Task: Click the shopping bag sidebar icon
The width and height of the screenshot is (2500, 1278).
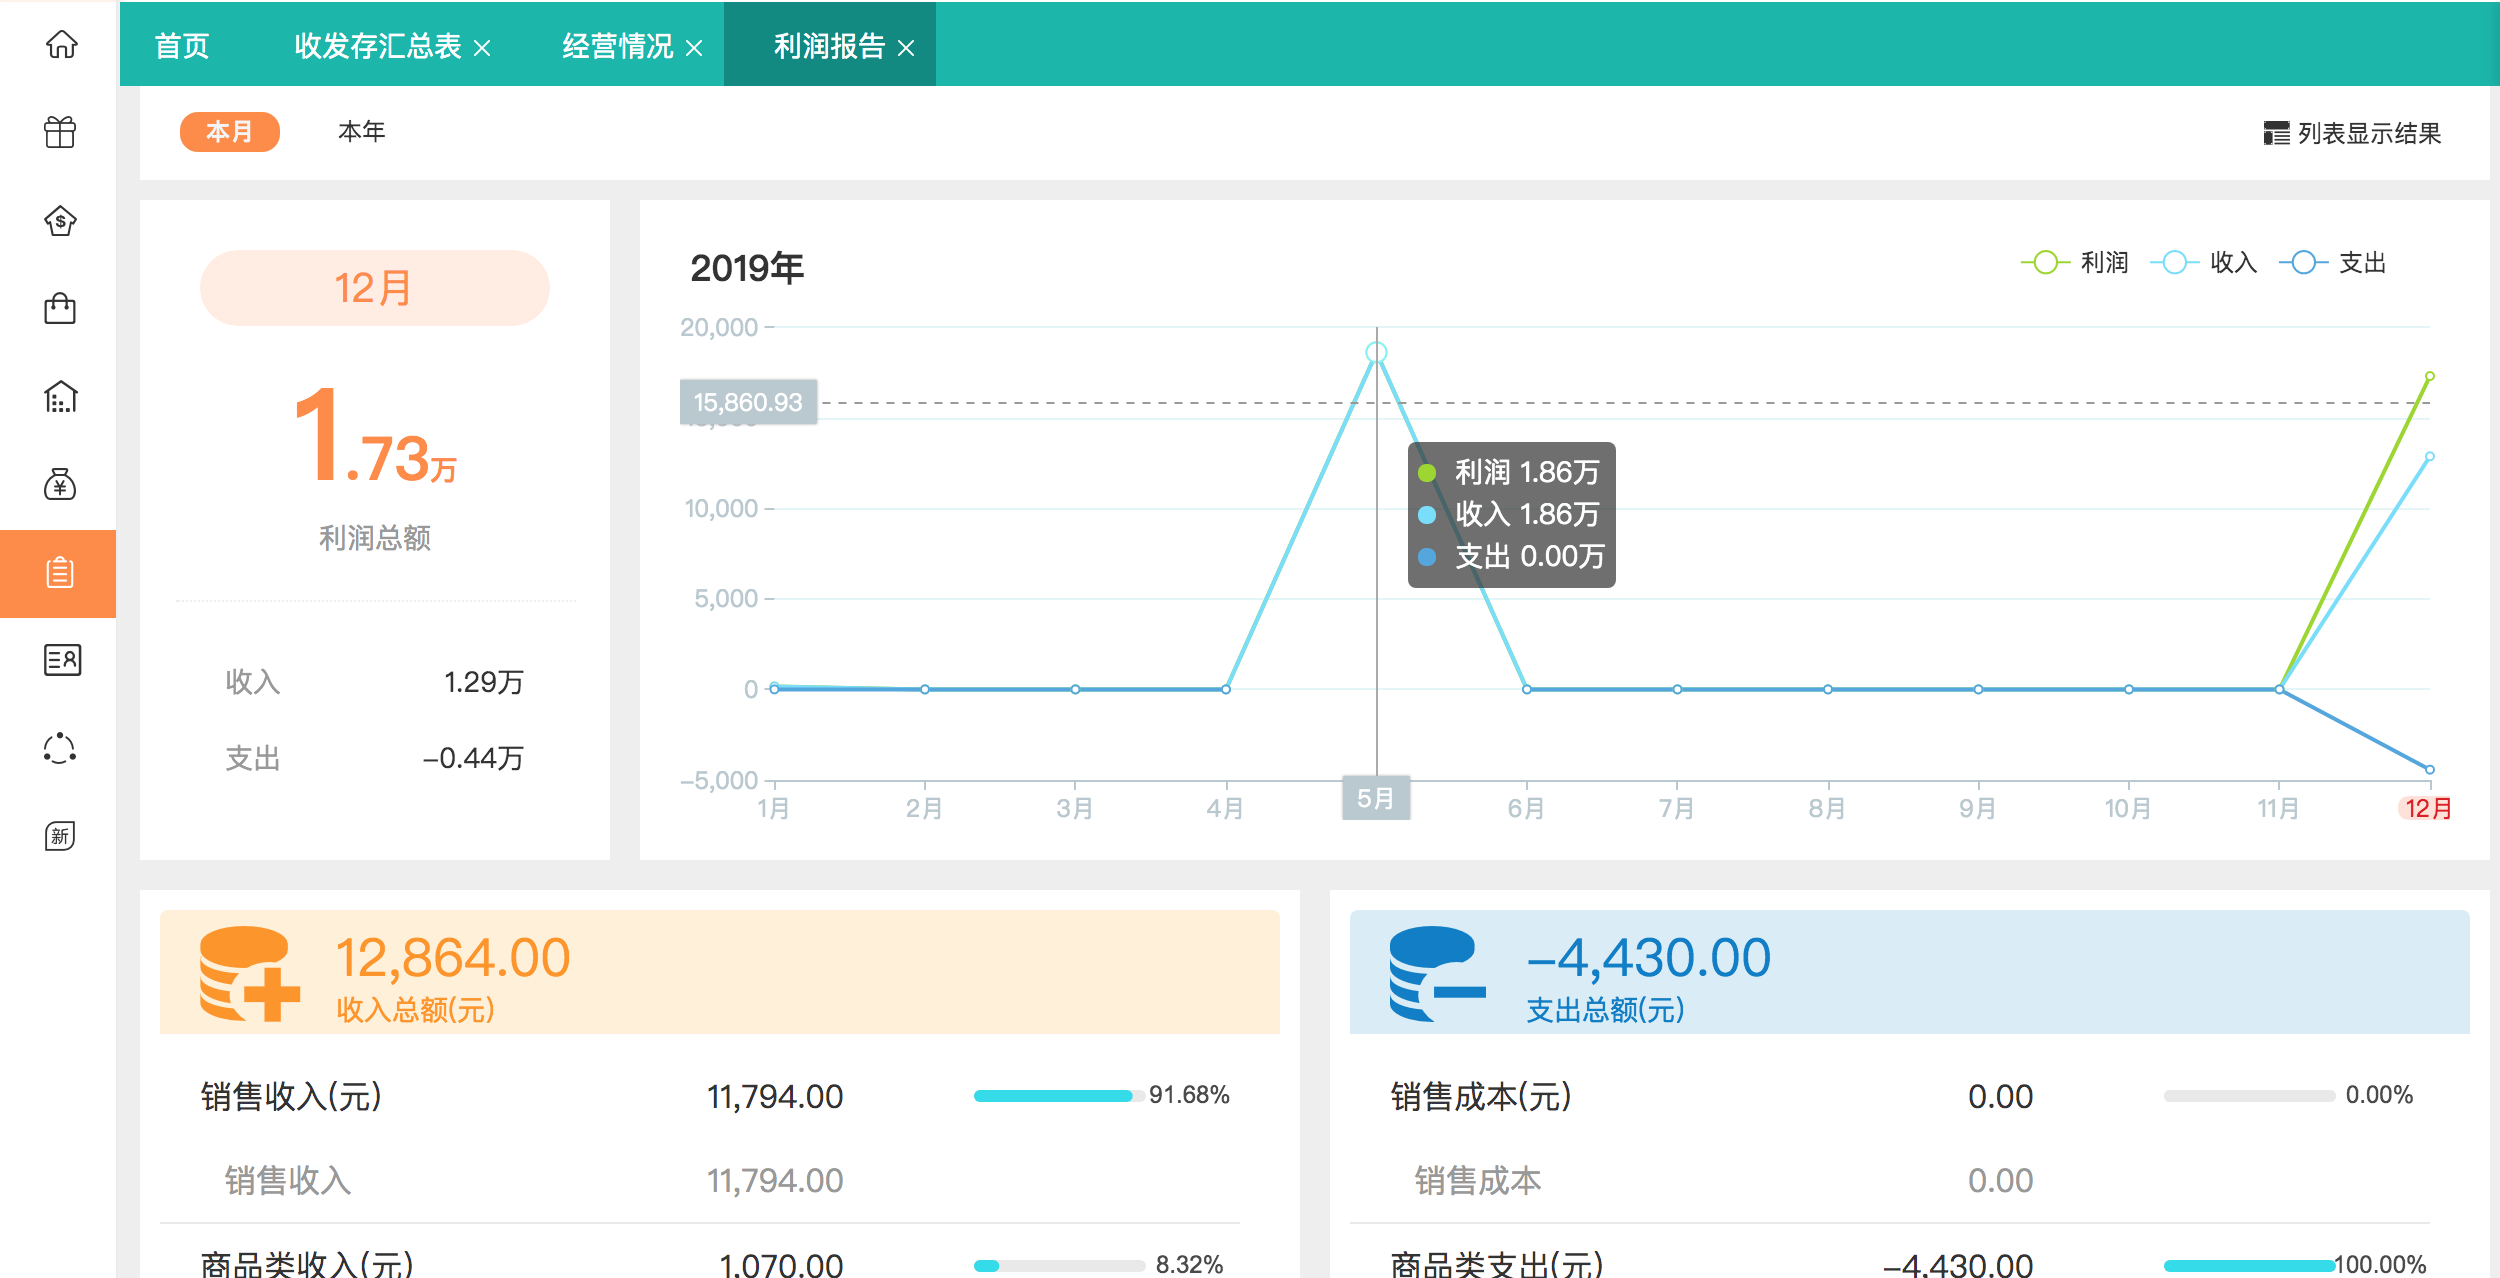Action: (64, 308)
